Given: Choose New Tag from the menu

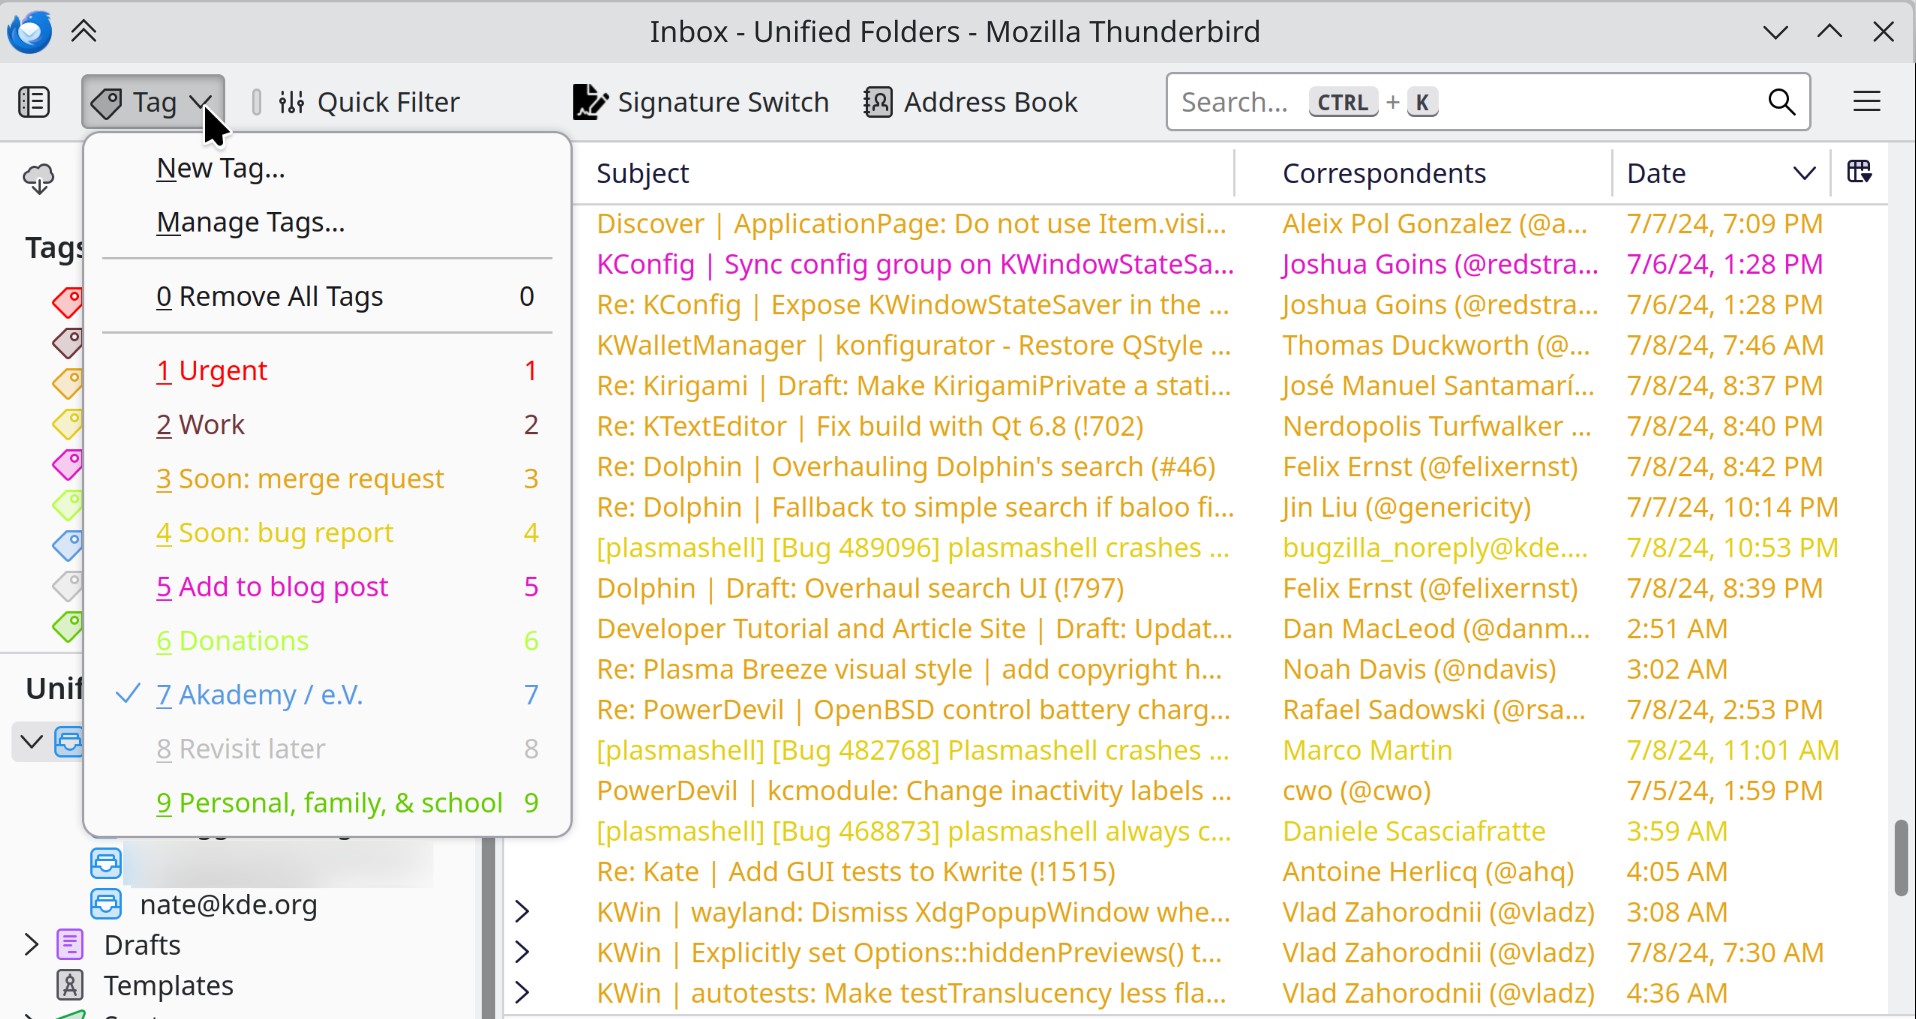Looking at the screenshot, I should pyautogui.click(x=221, y=169).
